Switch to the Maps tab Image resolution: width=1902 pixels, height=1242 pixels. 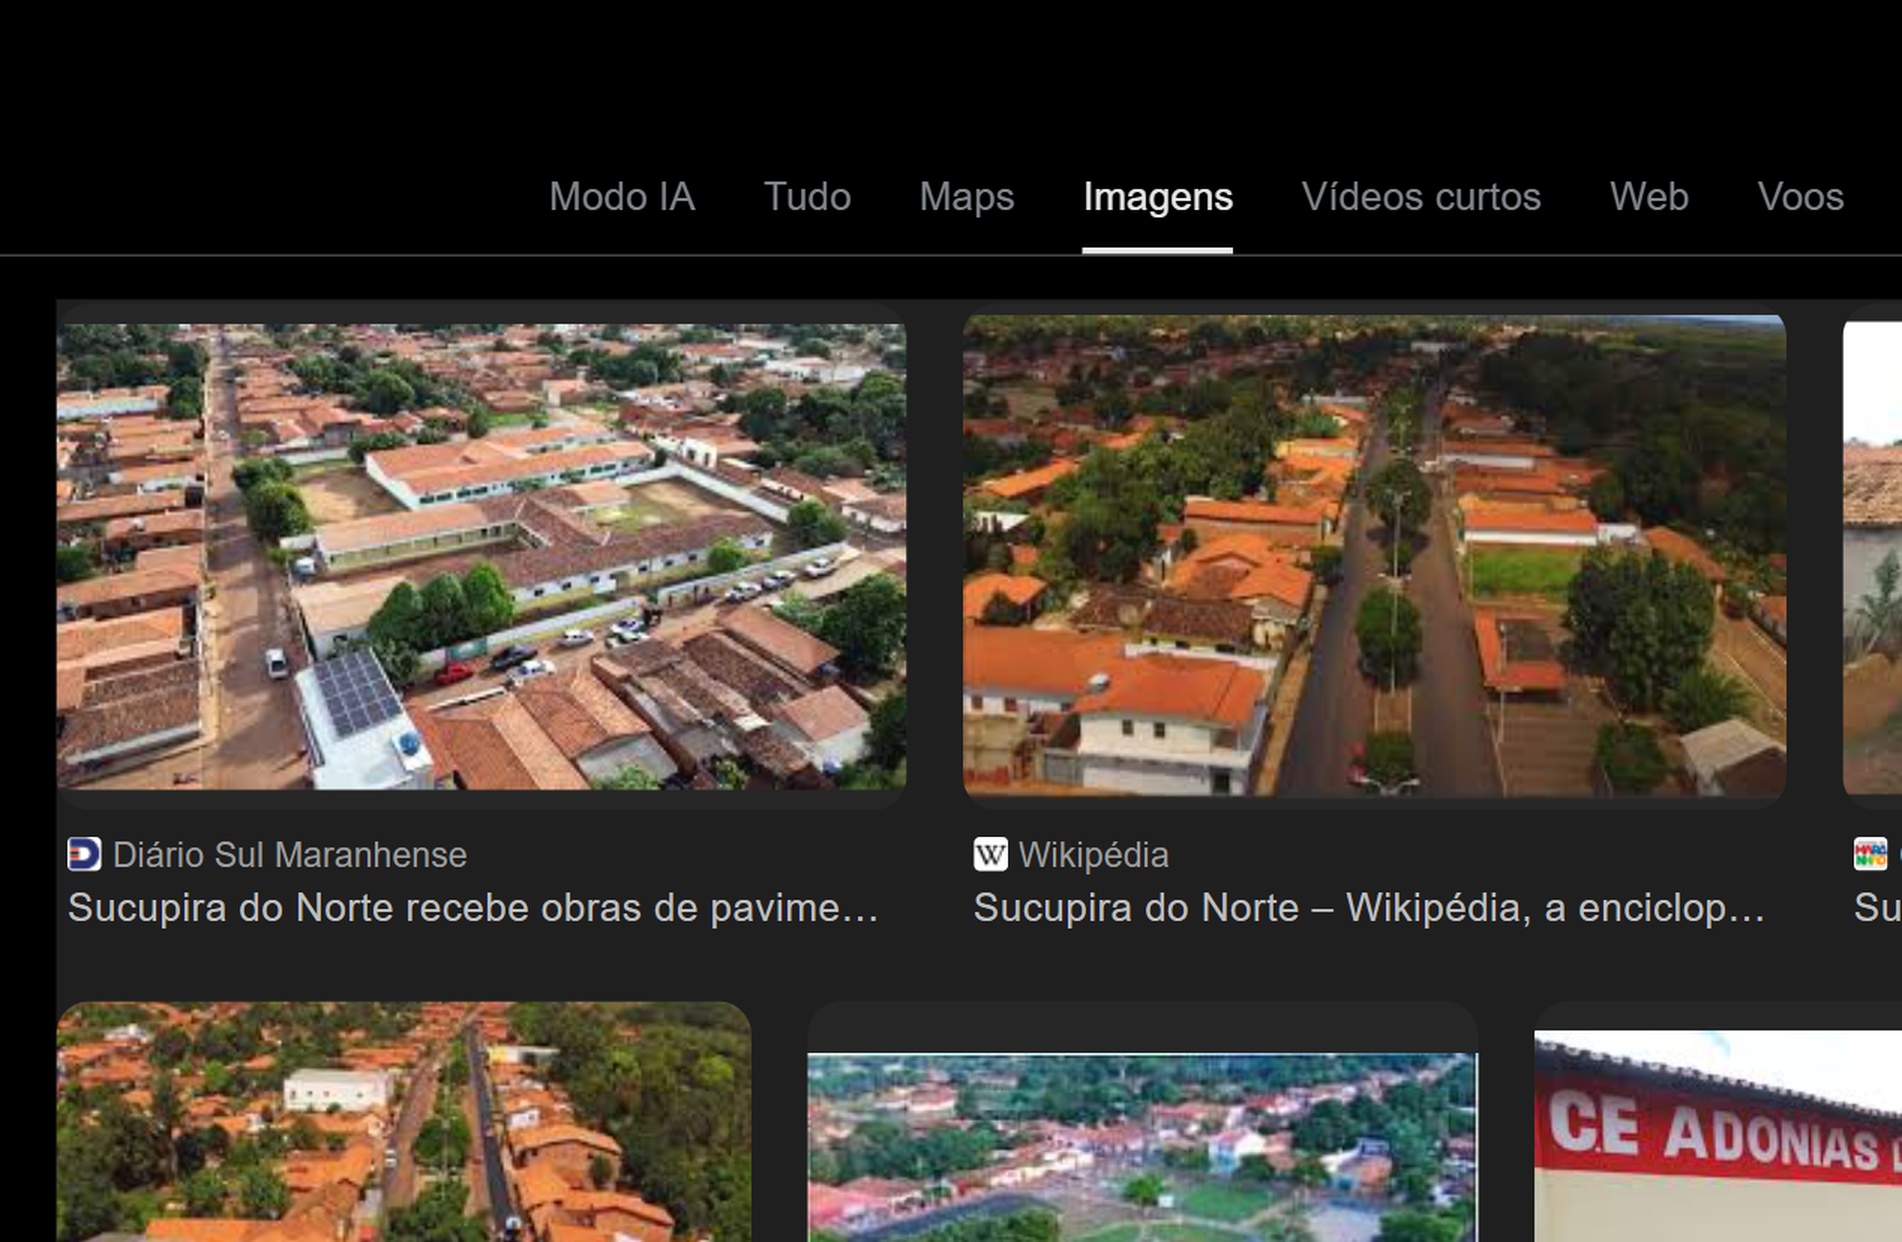click(x=966, y=197)
